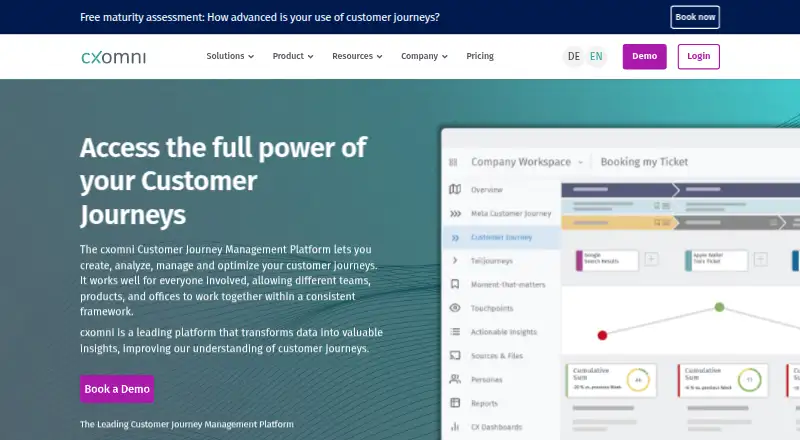Select Customer Journey label in mockup sidebar
The width and height of the screenshot is (800, 440).
[x=501, y=237]
